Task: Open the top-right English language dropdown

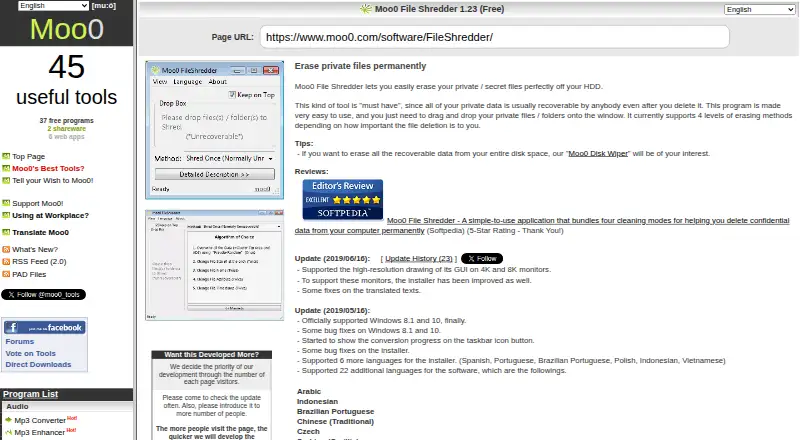Action: 759,9
